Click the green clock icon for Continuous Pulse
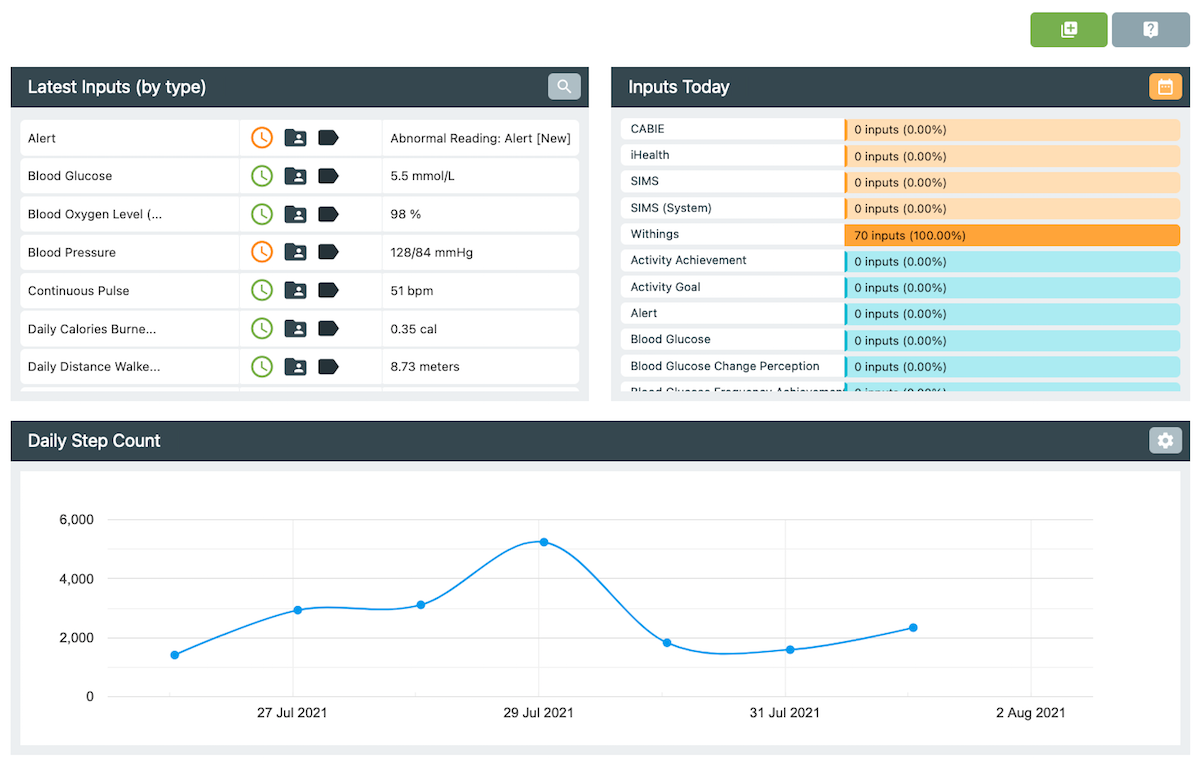Screen dimensions: 1200x768 pyautogui.click(x=261, y=290)
